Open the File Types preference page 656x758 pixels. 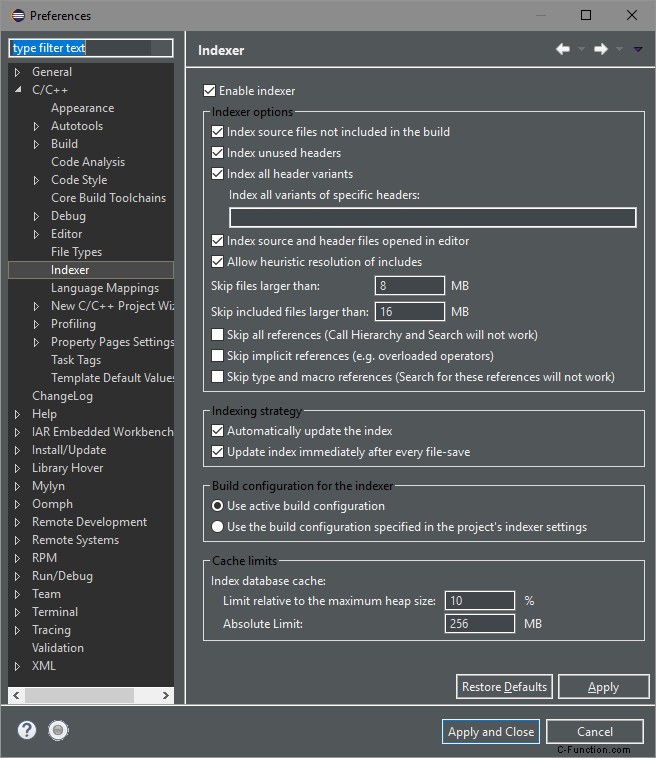coord(76,252)
